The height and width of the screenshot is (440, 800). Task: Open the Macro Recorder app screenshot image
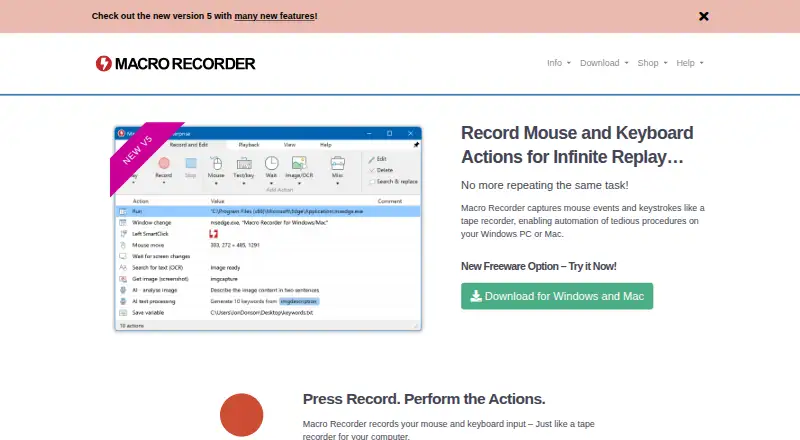[266, 227]
